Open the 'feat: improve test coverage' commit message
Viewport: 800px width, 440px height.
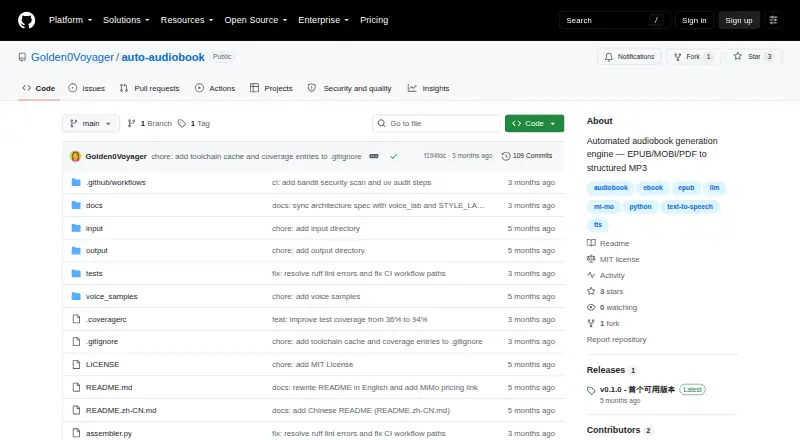349,320
